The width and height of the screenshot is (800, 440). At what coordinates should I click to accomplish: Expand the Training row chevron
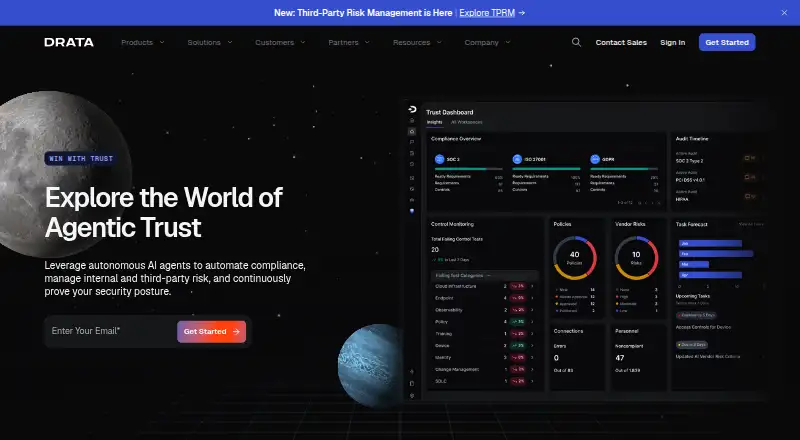(532, 334)
